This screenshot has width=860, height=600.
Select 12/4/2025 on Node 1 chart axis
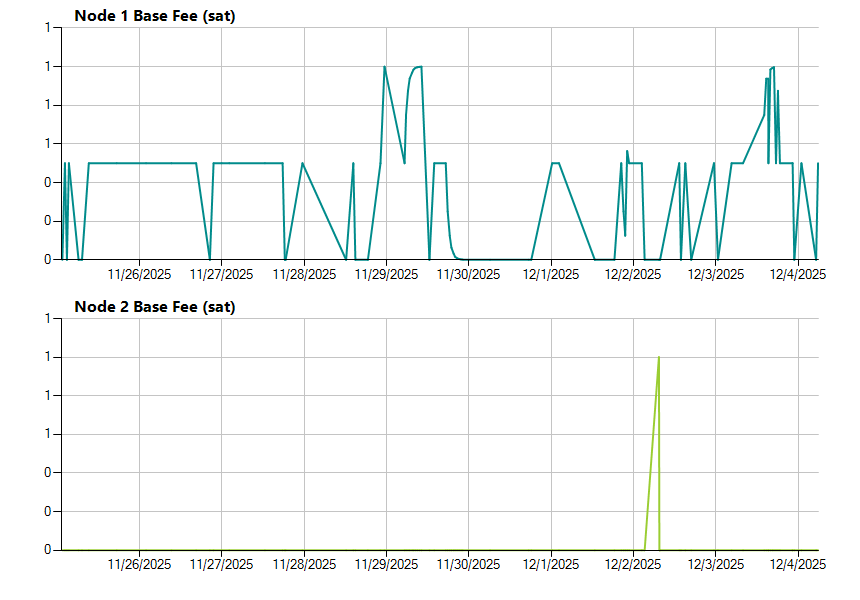[x=797, y=274]
